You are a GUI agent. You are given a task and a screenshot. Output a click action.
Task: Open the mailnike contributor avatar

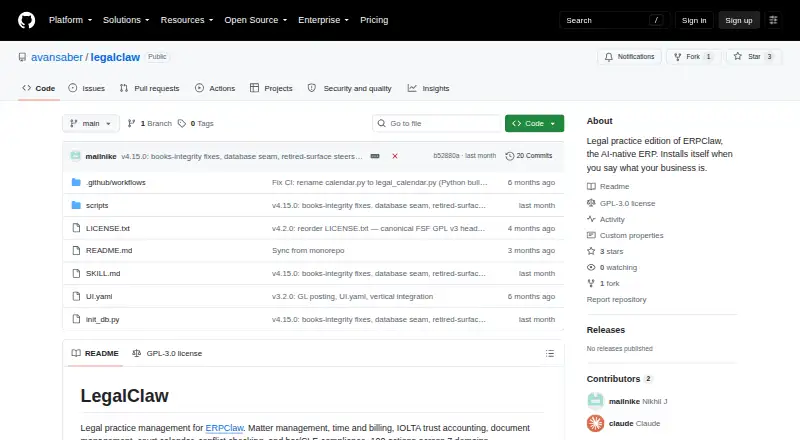coord(595,401)
